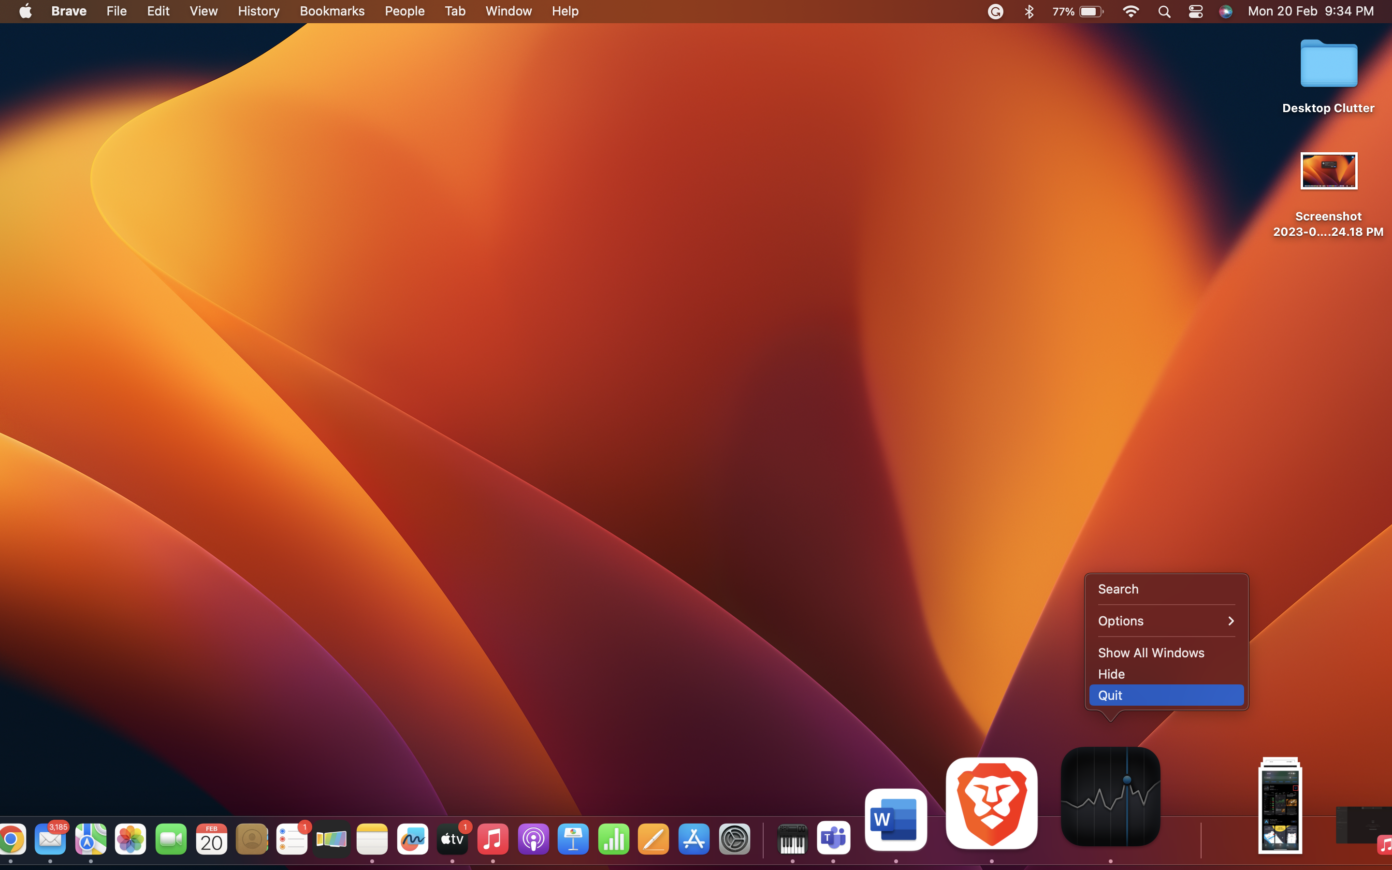
Task: Launch Numbers from the Dock
Action: [x=613, y=839]
